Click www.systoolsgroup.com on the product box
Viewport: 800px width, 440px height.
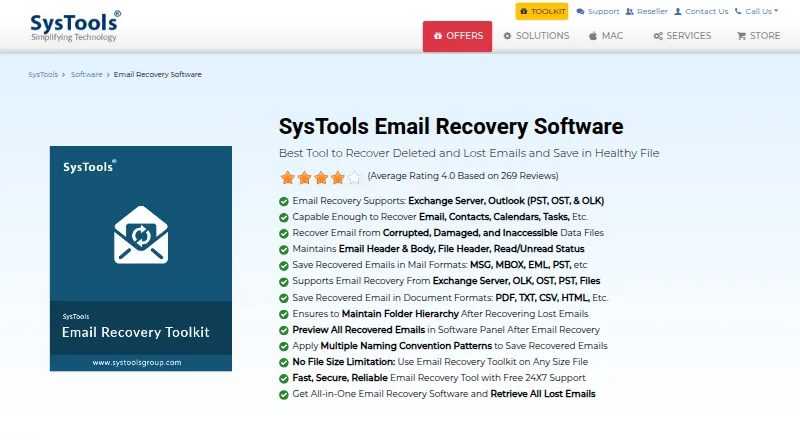[137, 362]
